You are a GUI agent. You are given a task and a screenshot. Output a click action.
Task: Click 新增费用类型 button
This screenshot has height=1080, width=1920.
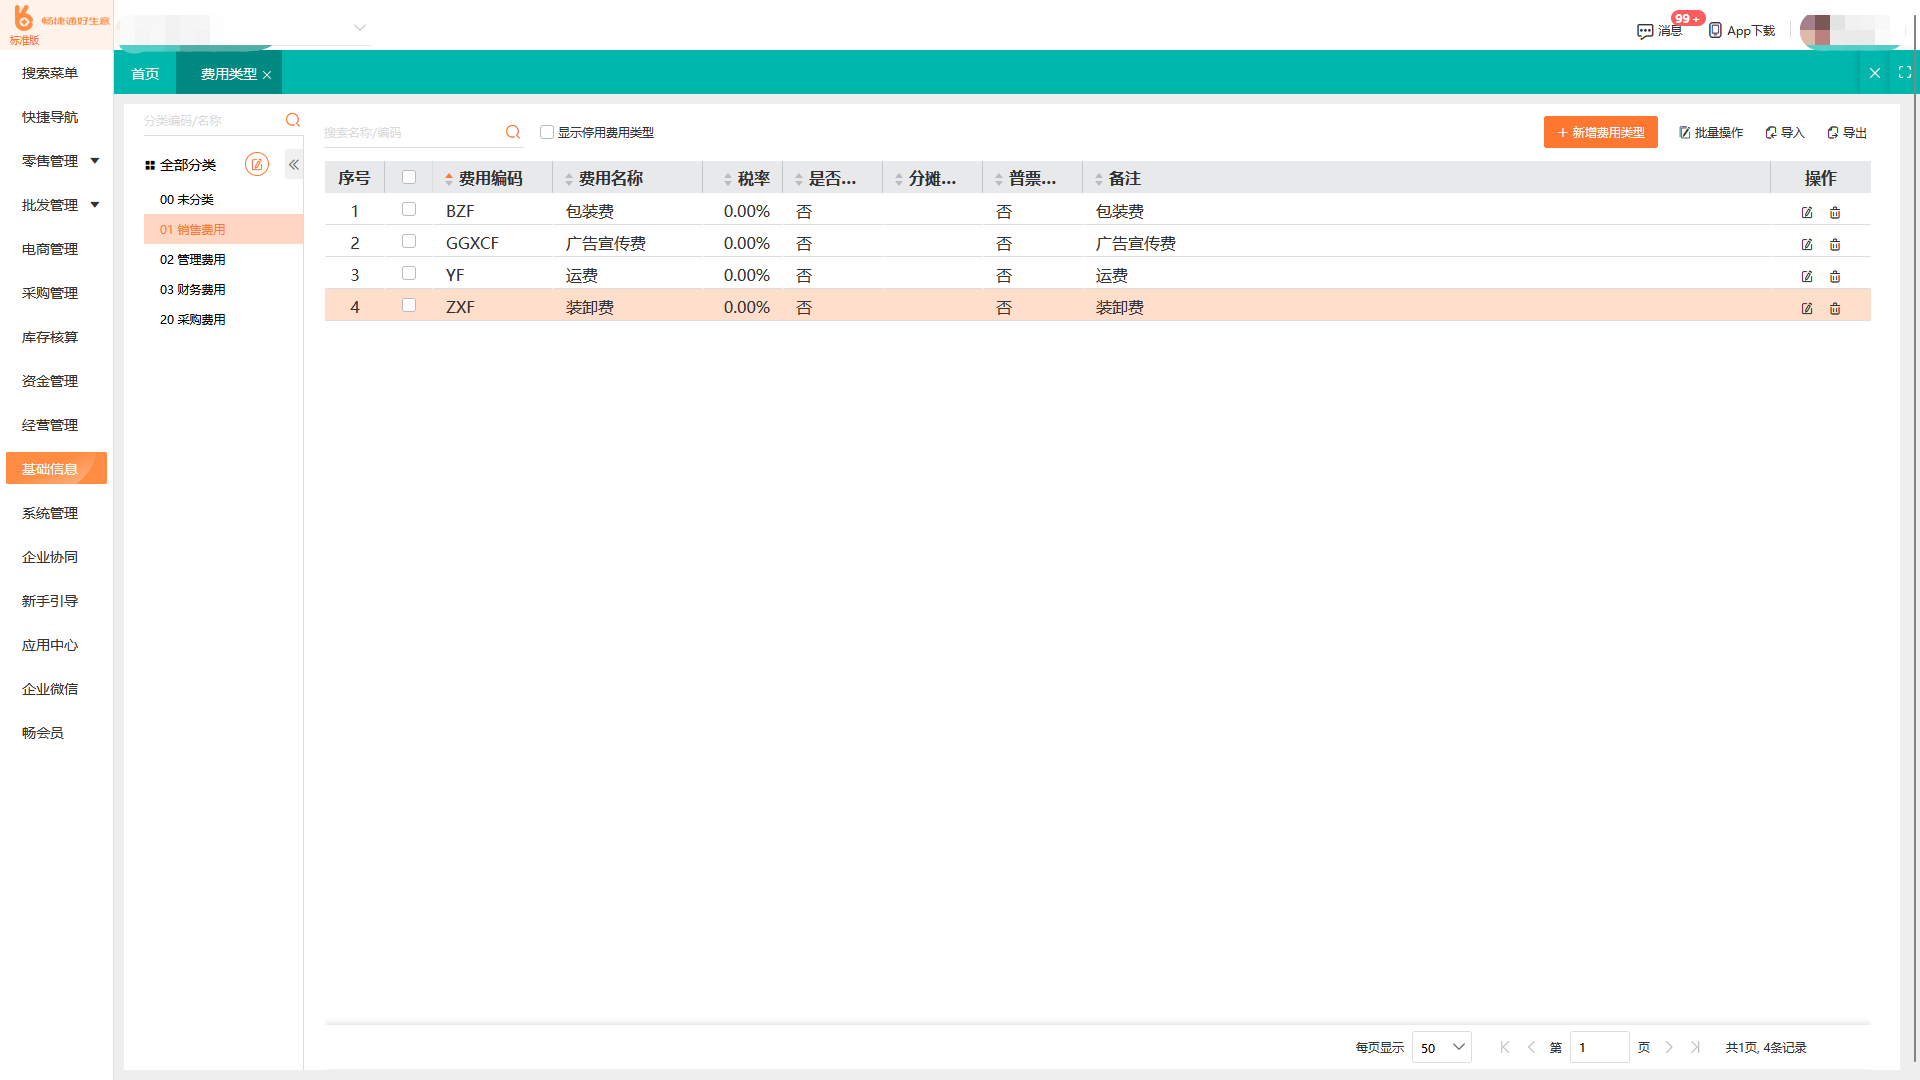point(1600,131)
